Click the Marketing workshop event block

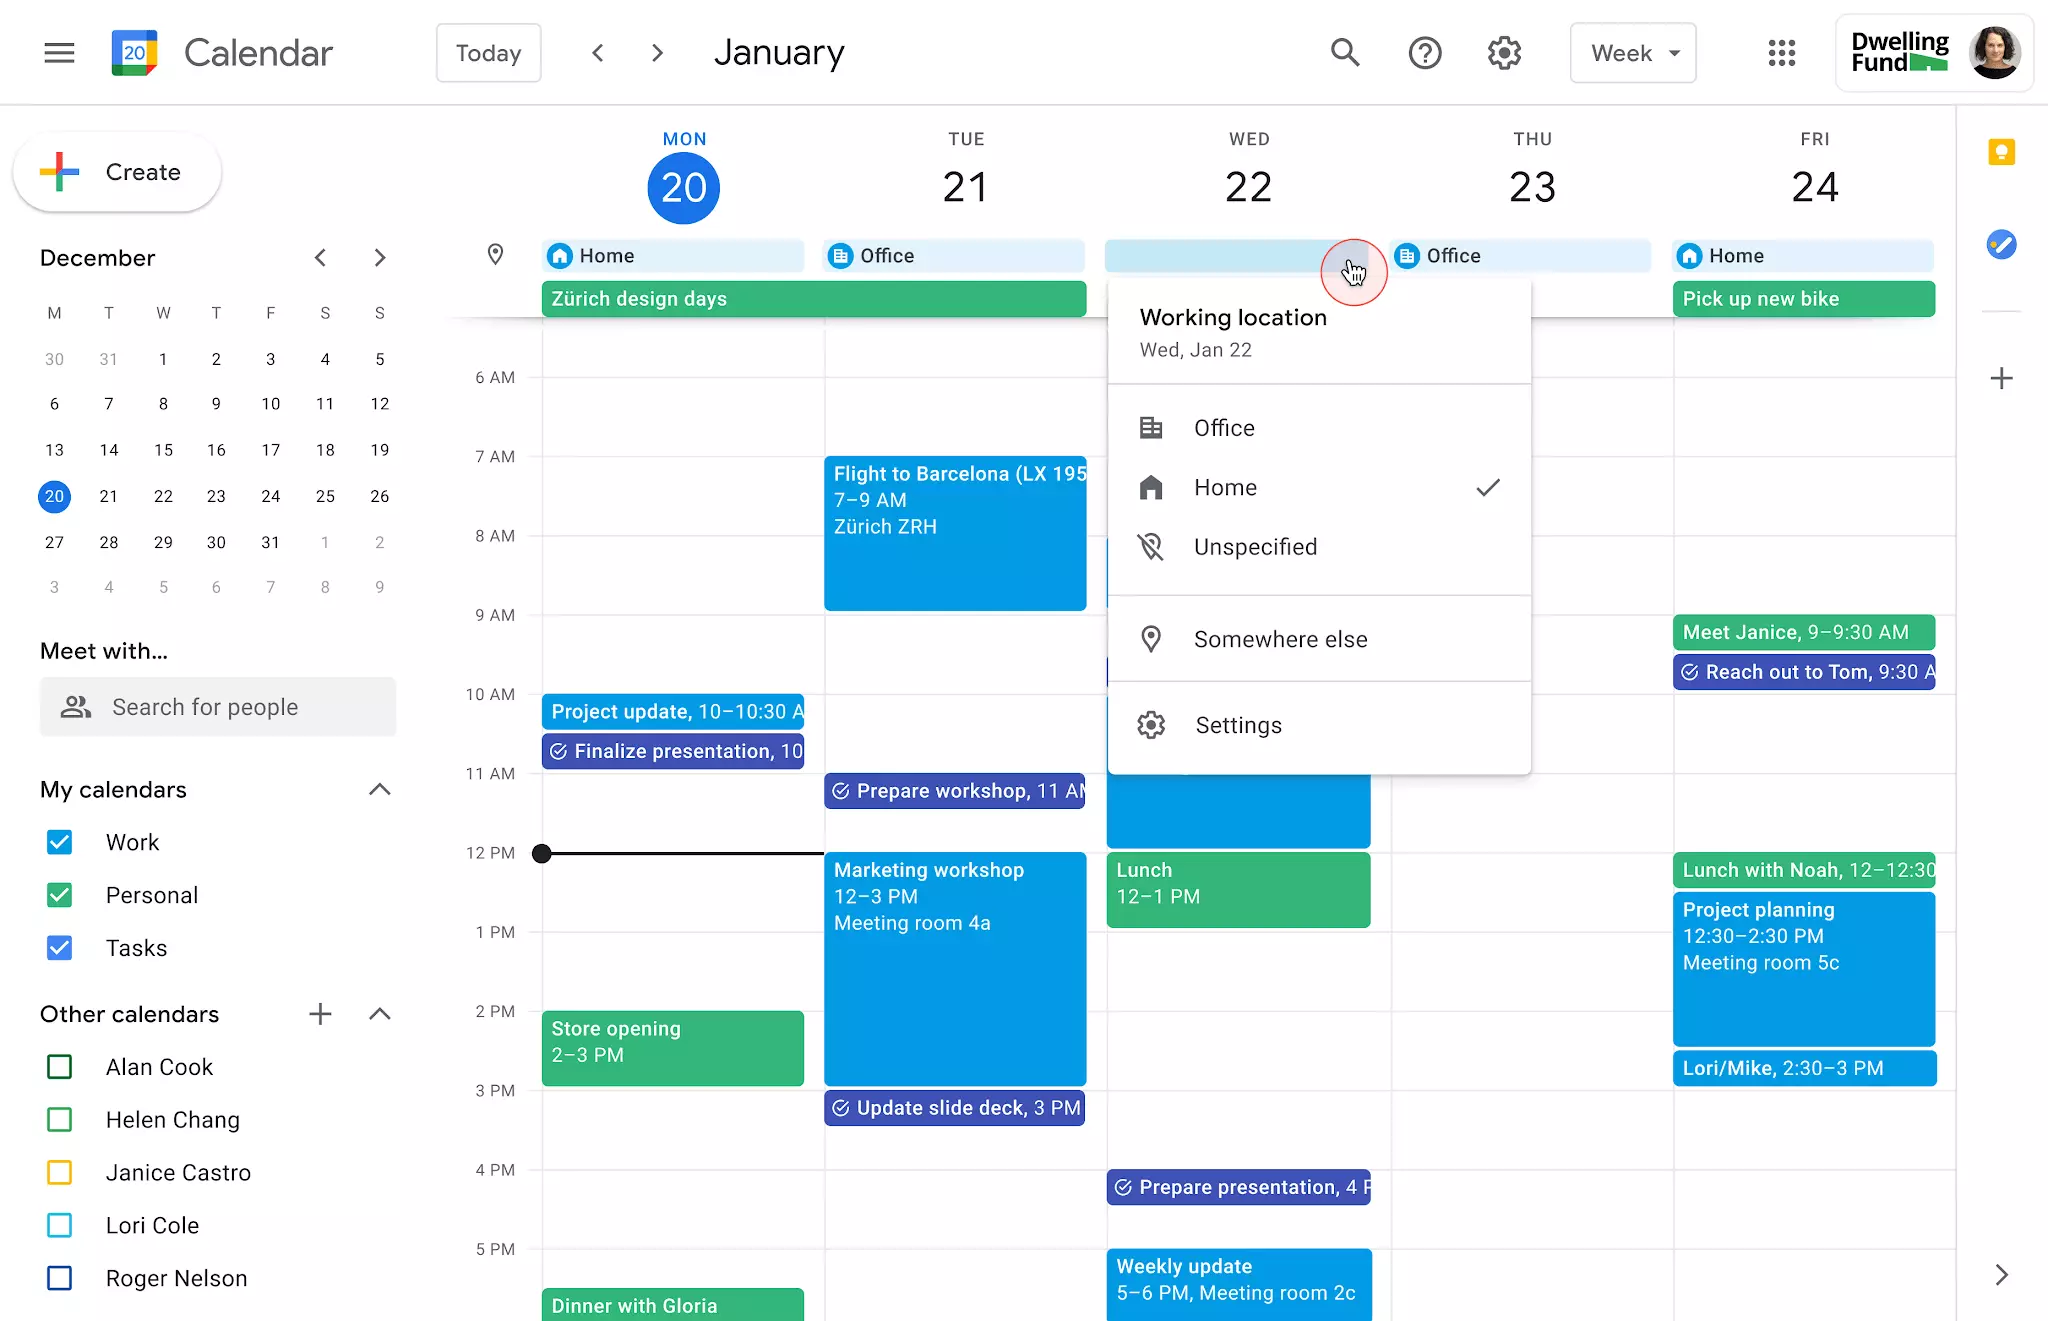[955, 969]
